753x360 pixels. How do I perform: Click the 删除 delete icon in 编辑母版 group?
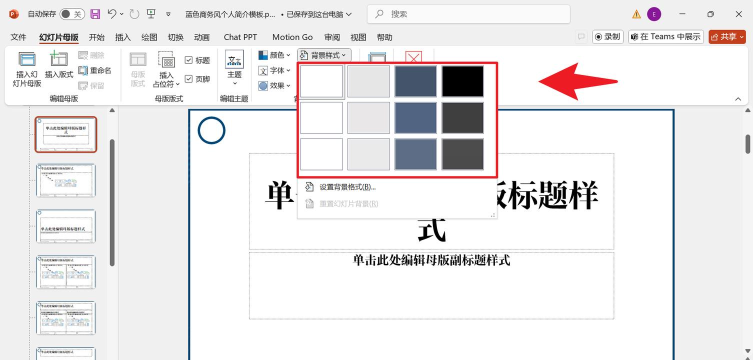pyautogui.click(x=91, y=55)
